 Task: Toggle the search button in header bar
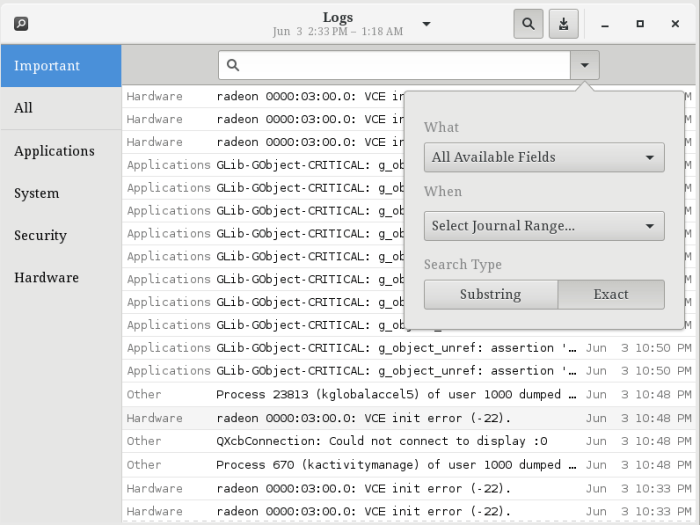point(529,24)
